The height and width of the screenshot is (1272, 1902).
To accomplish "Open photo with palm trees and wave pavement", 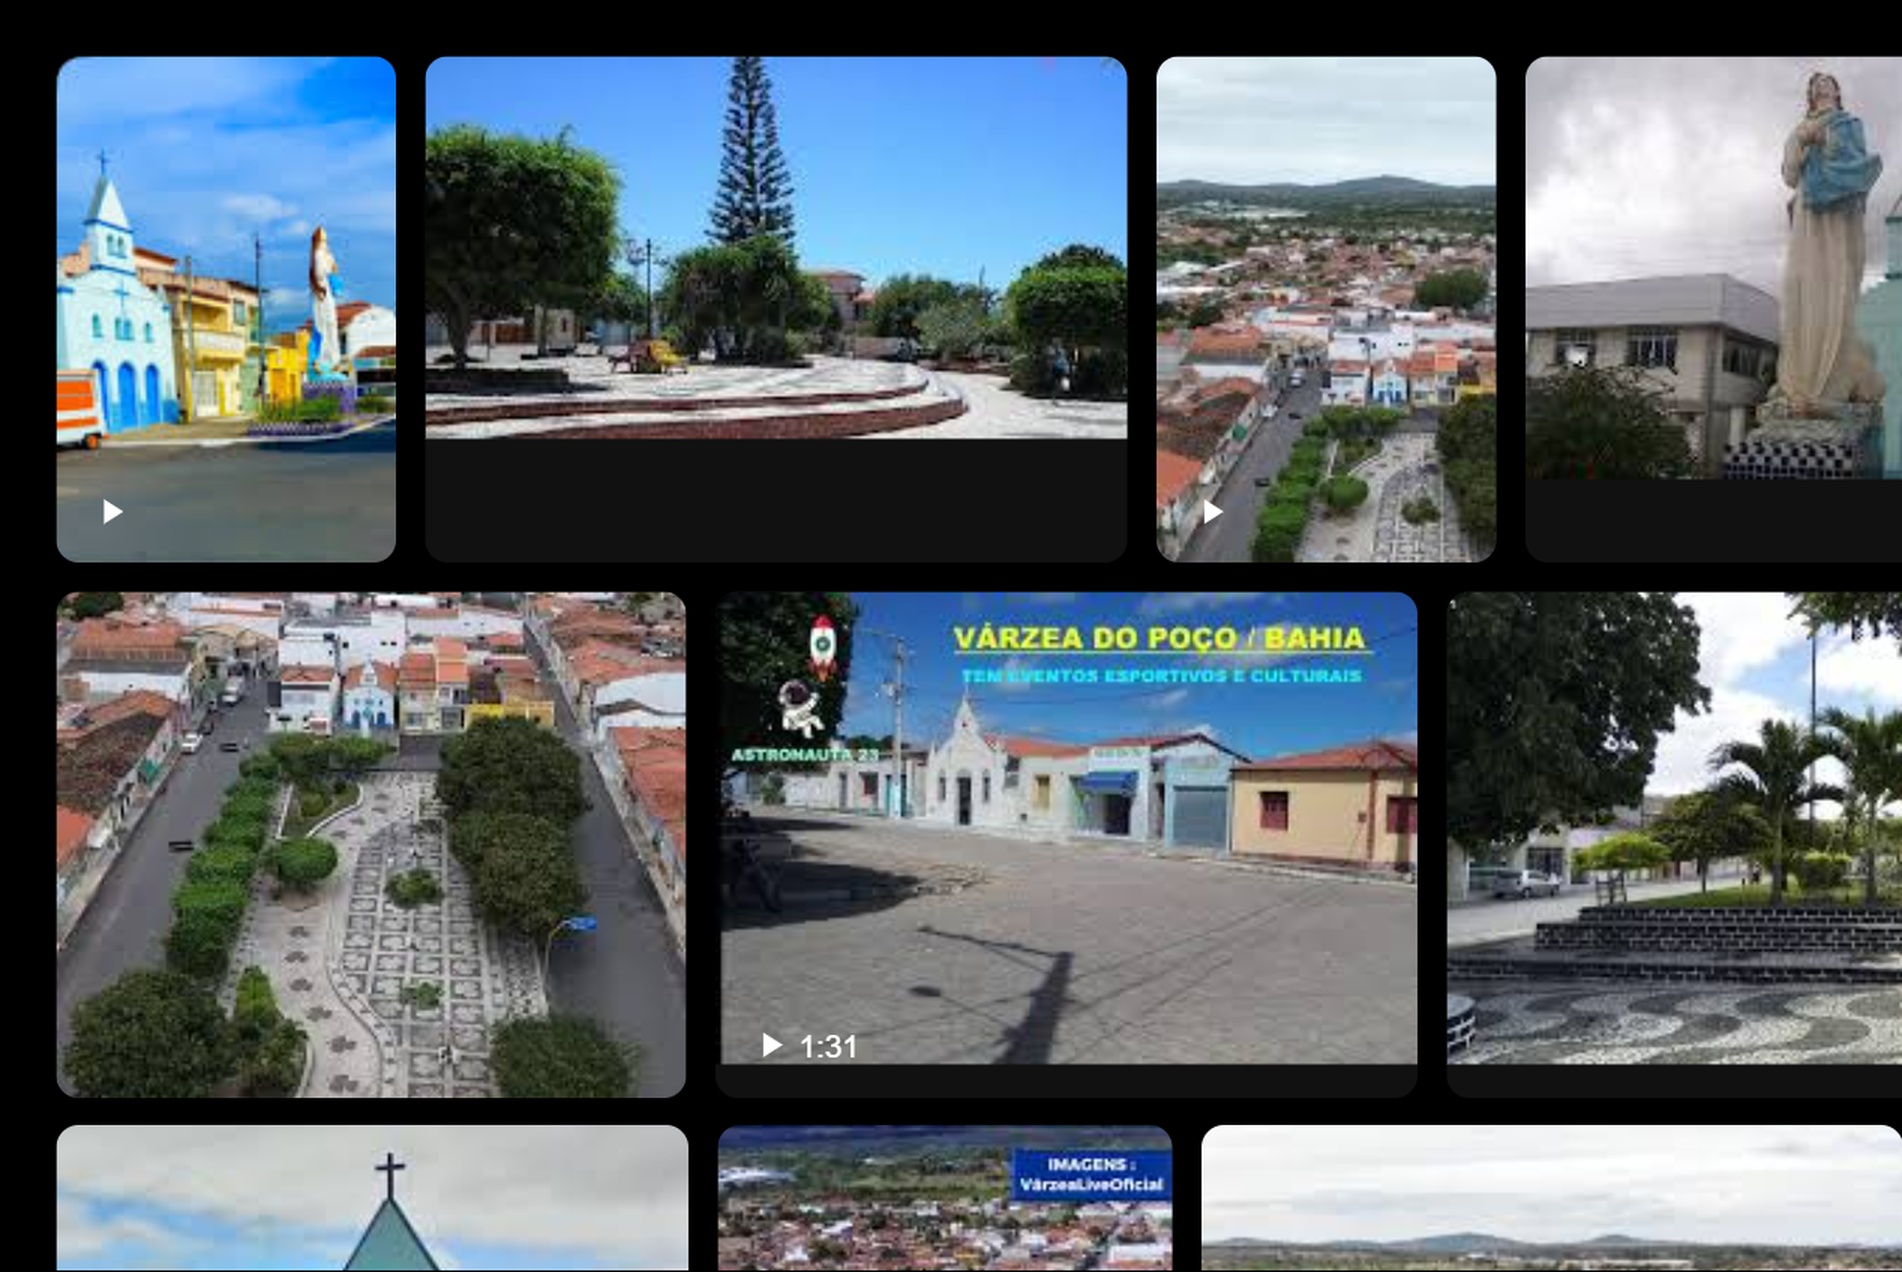I will click(x=1673, y=828).
